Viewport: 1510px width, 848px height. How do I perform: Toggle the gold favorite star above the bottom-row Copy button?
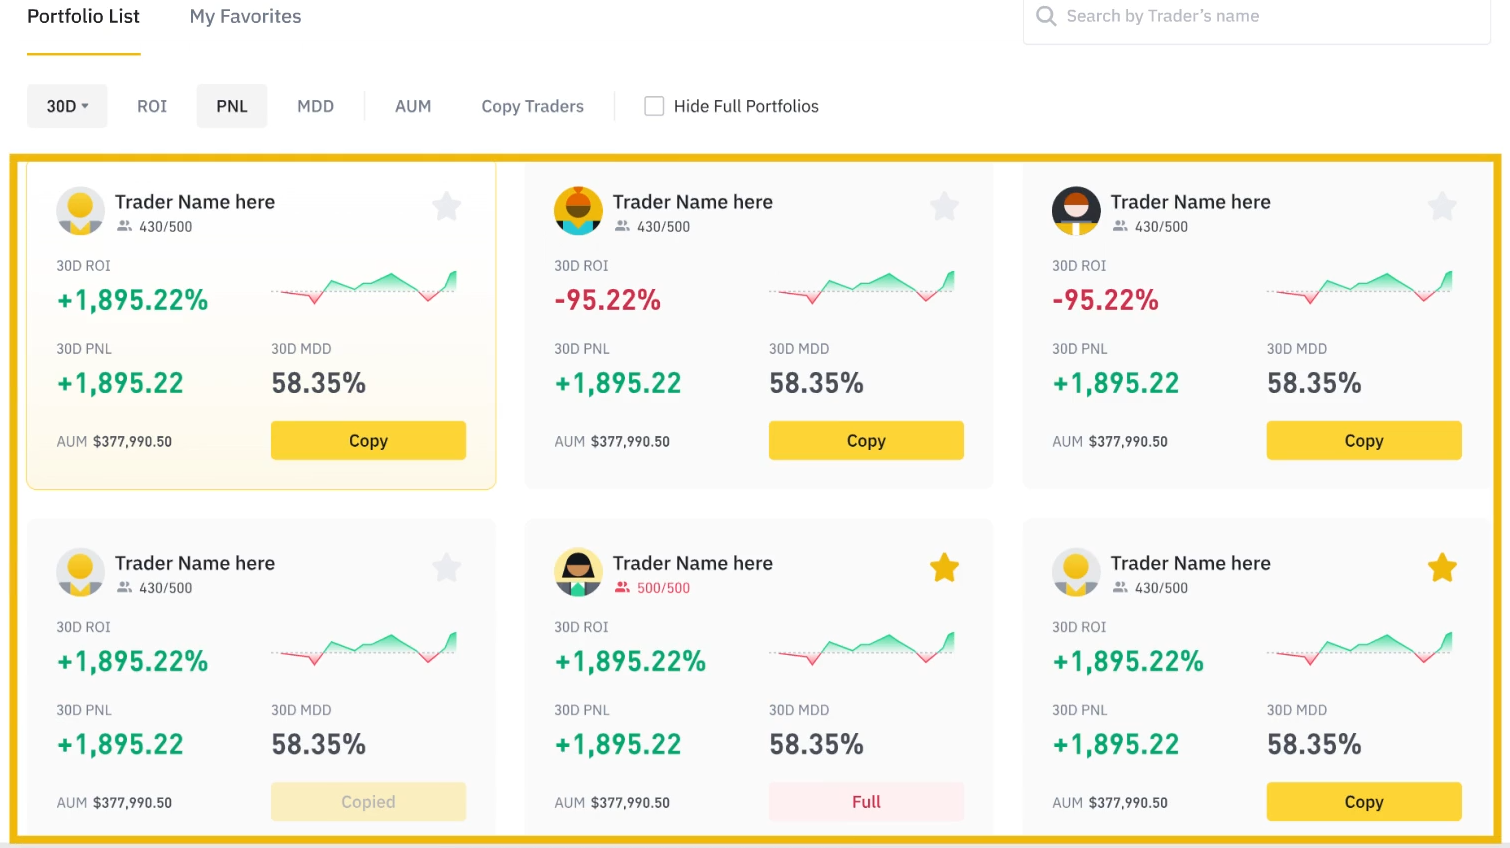point(1442,568)
